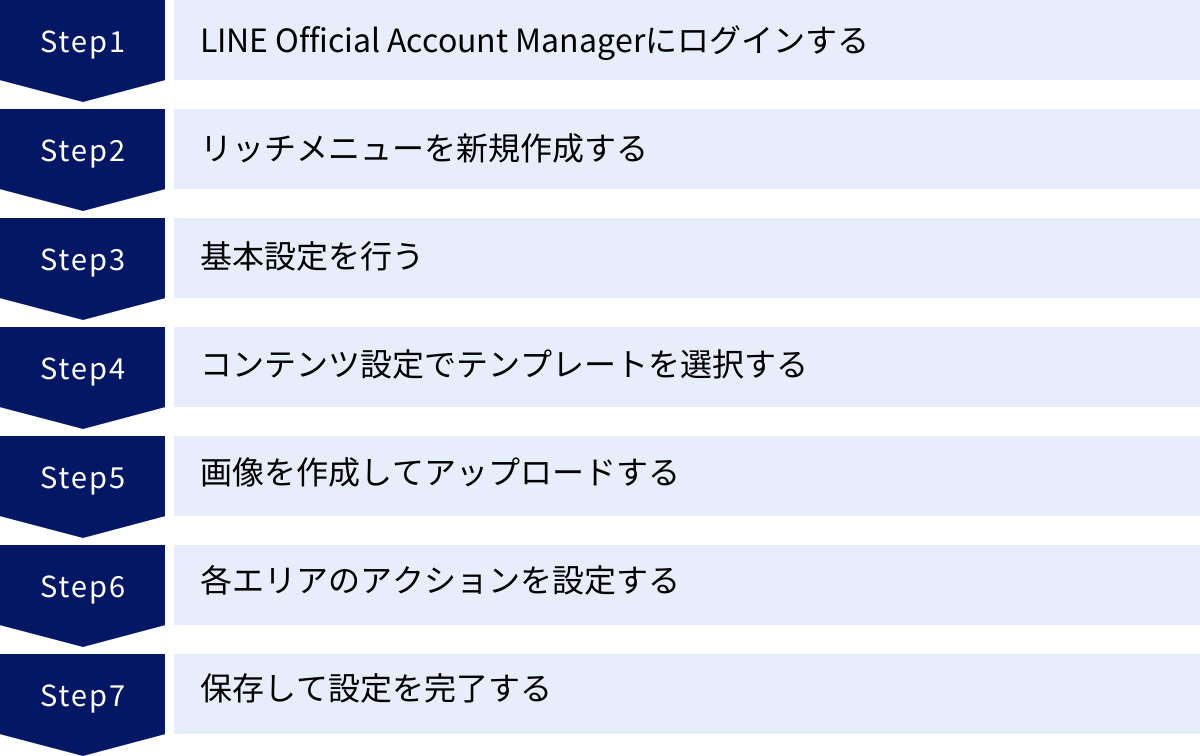The width and height of the screenshot is (1200, 756).
Task: Click the down arrow tip below Step2
Action: 82,202
